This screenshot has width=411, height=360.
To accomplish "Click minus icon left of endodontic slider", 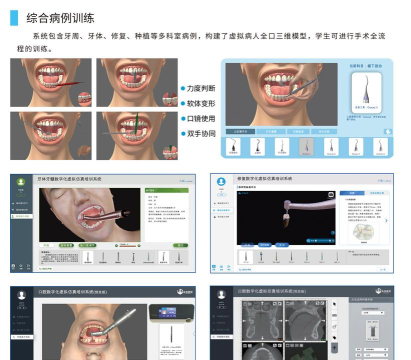I will pos(116,246).
